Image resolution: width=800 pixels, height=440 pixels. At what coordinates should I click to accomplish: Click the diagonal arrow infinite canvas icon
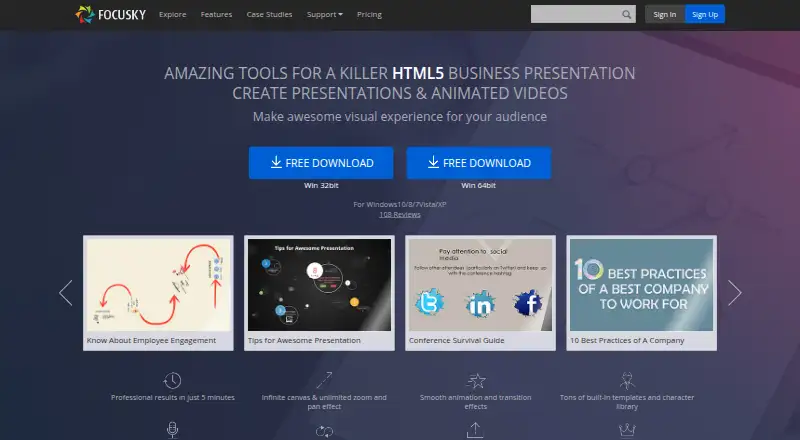(x=324, y=380)
